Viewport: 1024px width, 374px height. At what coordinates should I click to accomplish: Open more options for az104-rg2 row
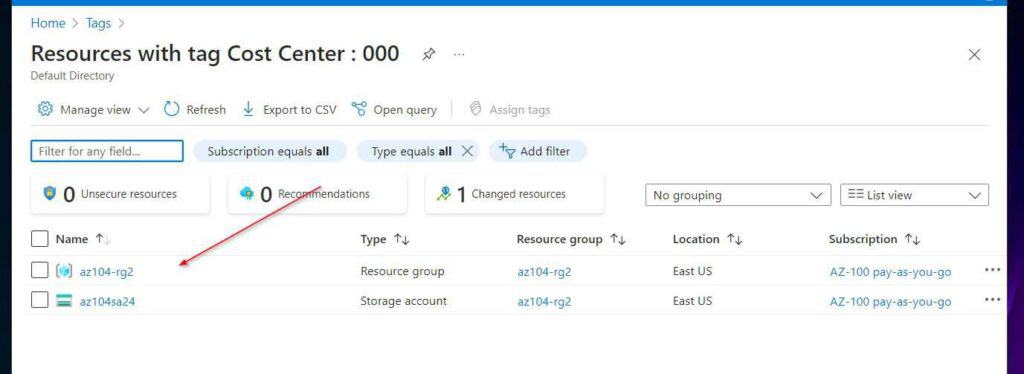(992, 270)
